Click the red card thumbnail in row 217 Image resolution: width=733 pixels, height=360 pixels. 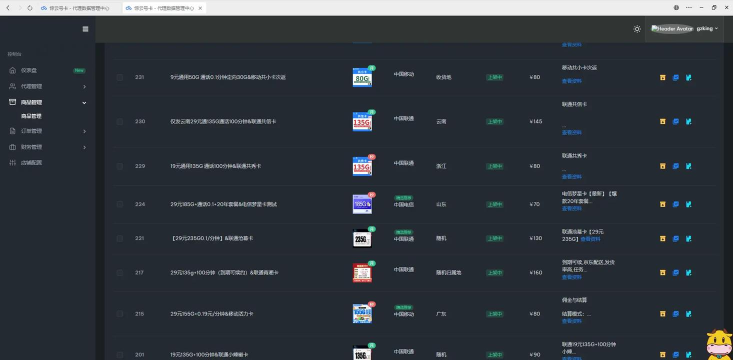362,273
